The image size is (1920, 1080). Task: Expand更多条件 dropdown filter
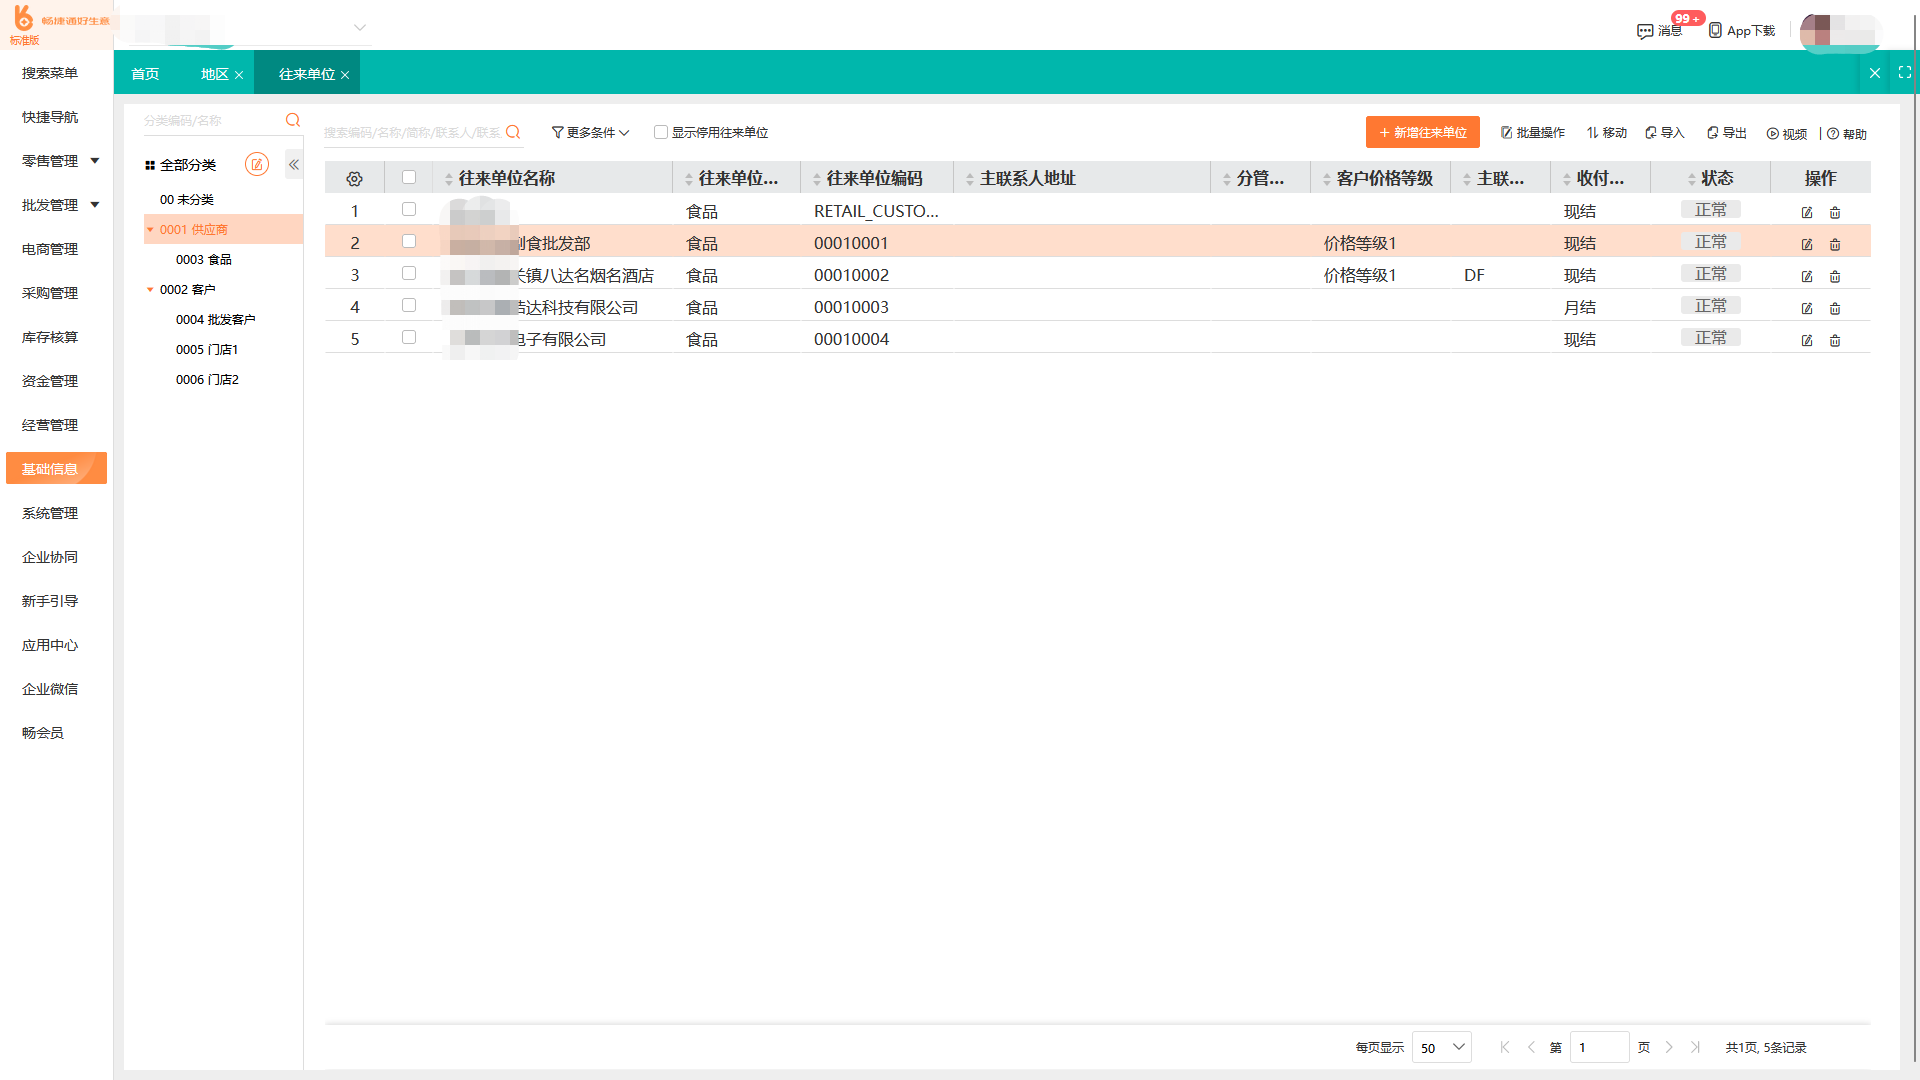[x=593, y=132]
